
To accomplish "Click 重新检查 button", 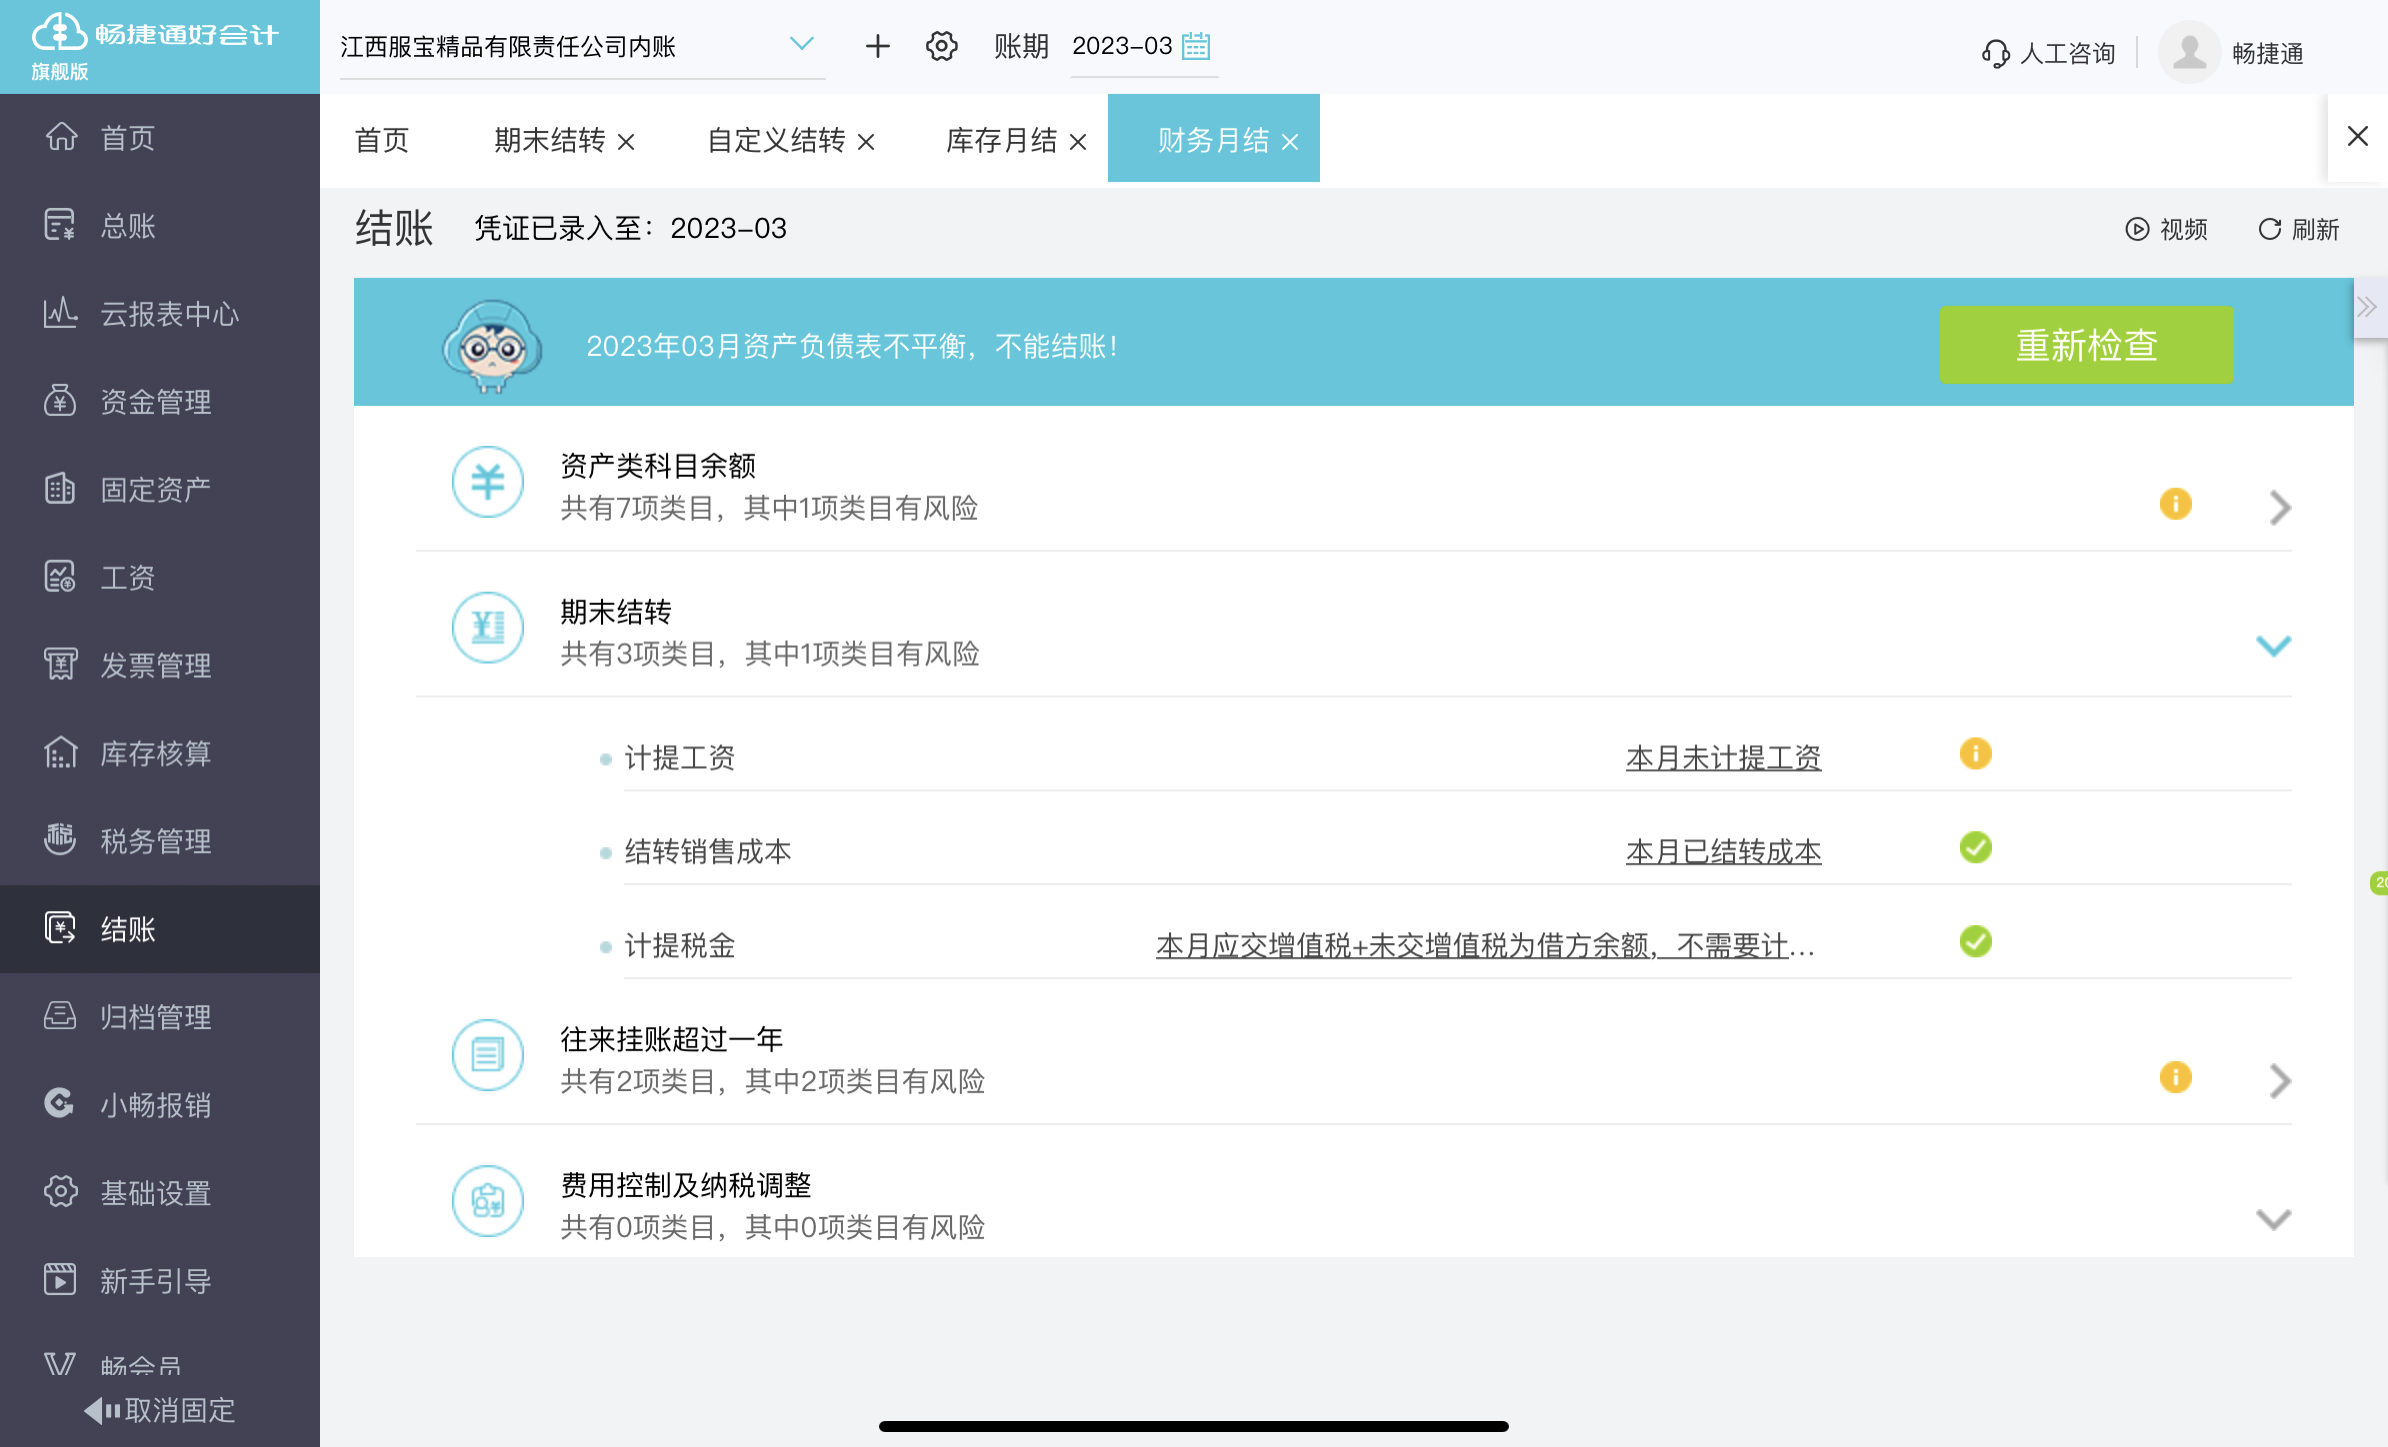I will [2088, 346].
